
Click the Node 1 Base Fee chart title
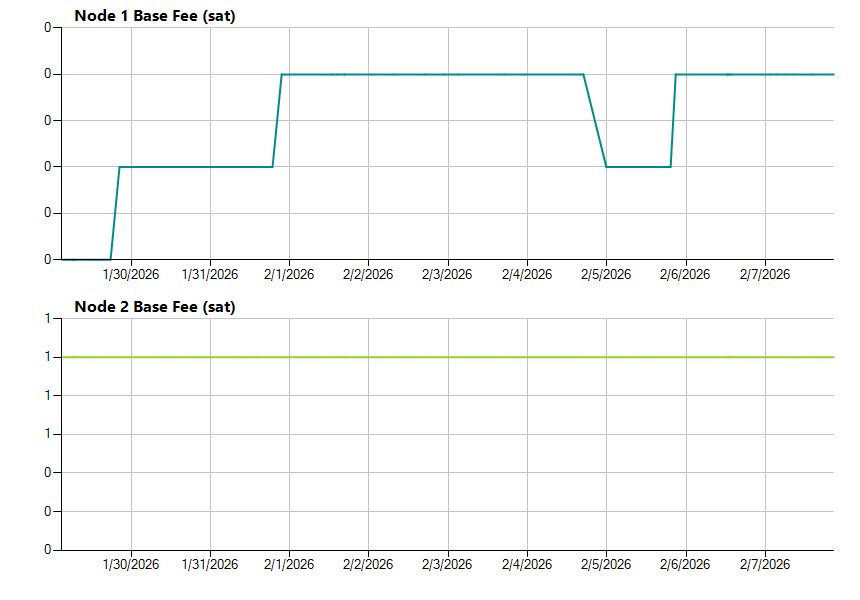point(155,15)
